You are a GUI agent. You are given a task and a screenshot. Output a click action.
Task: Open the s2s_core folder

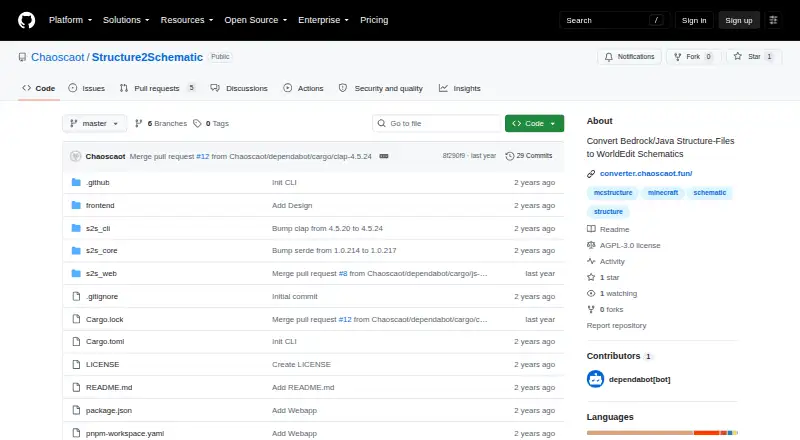tap(102, 251)
